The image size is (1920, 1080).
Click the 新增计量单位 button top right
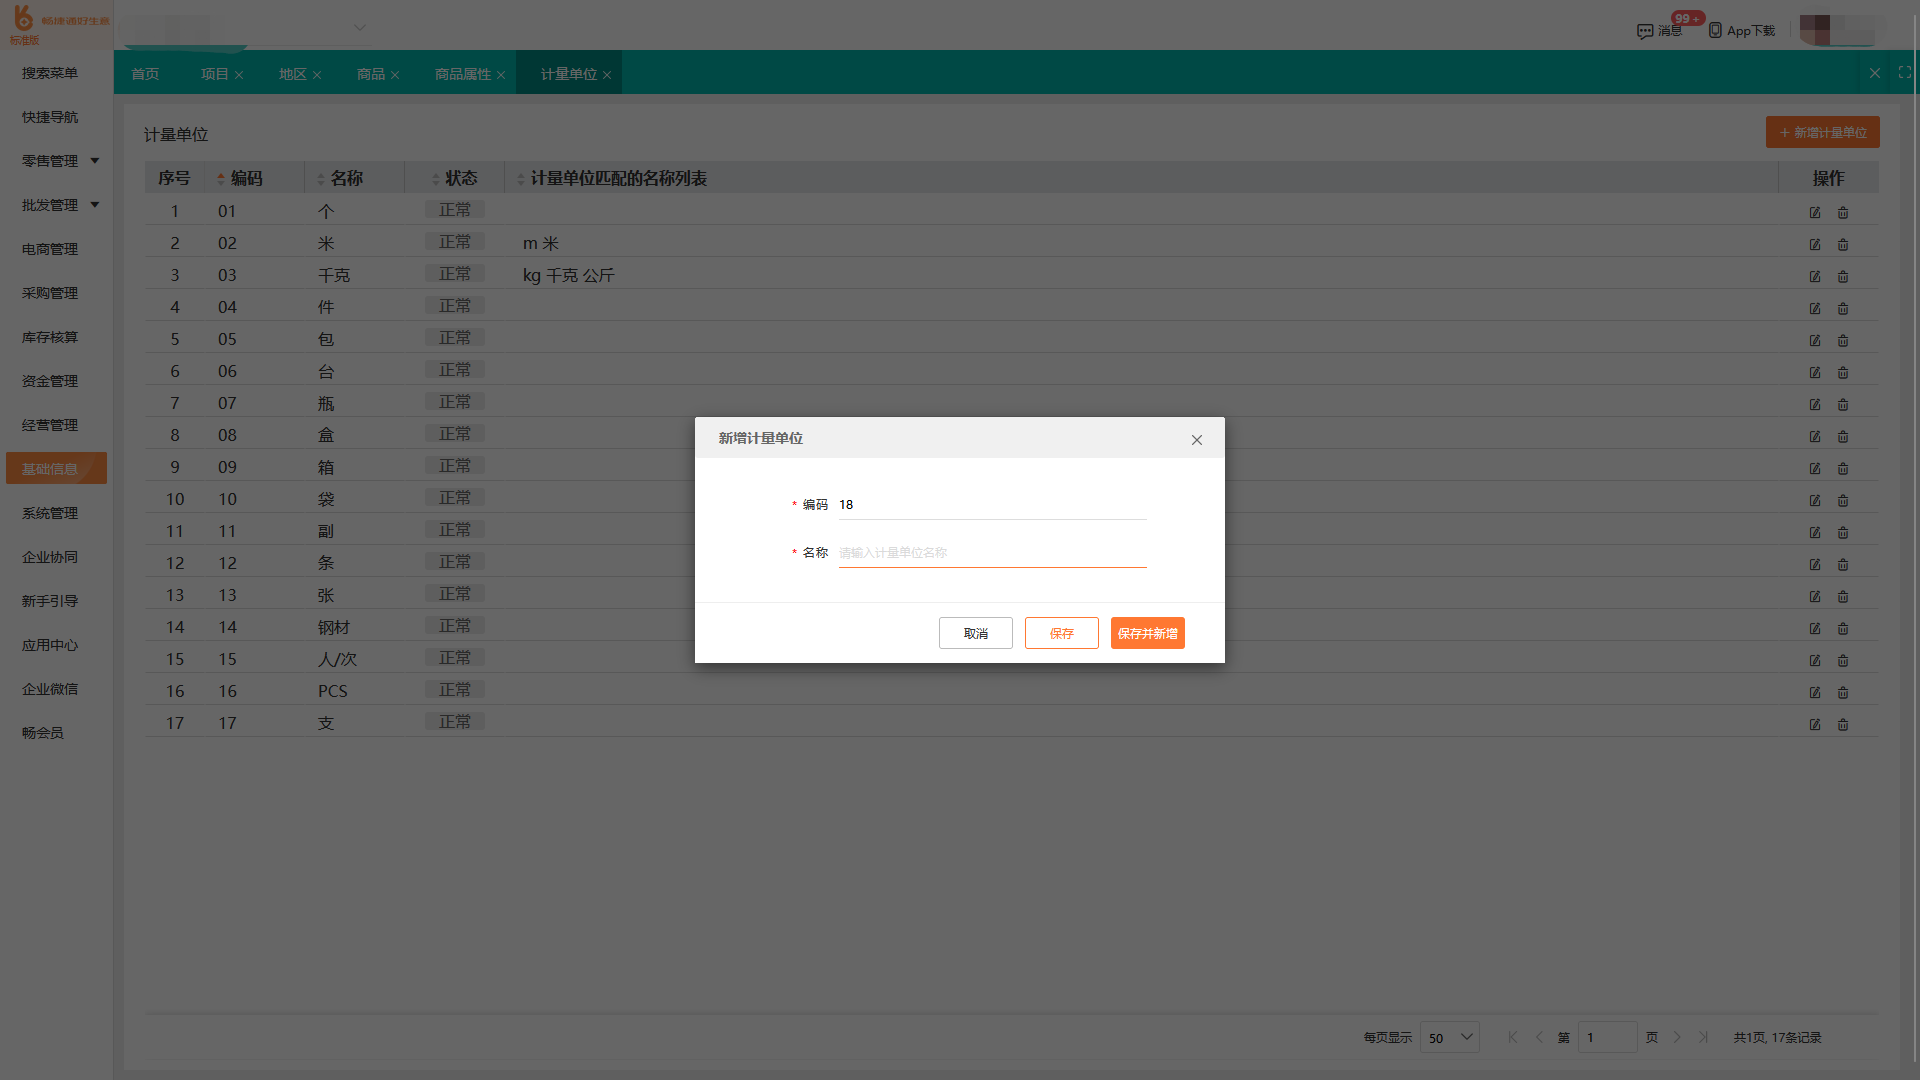(1822, 133)
